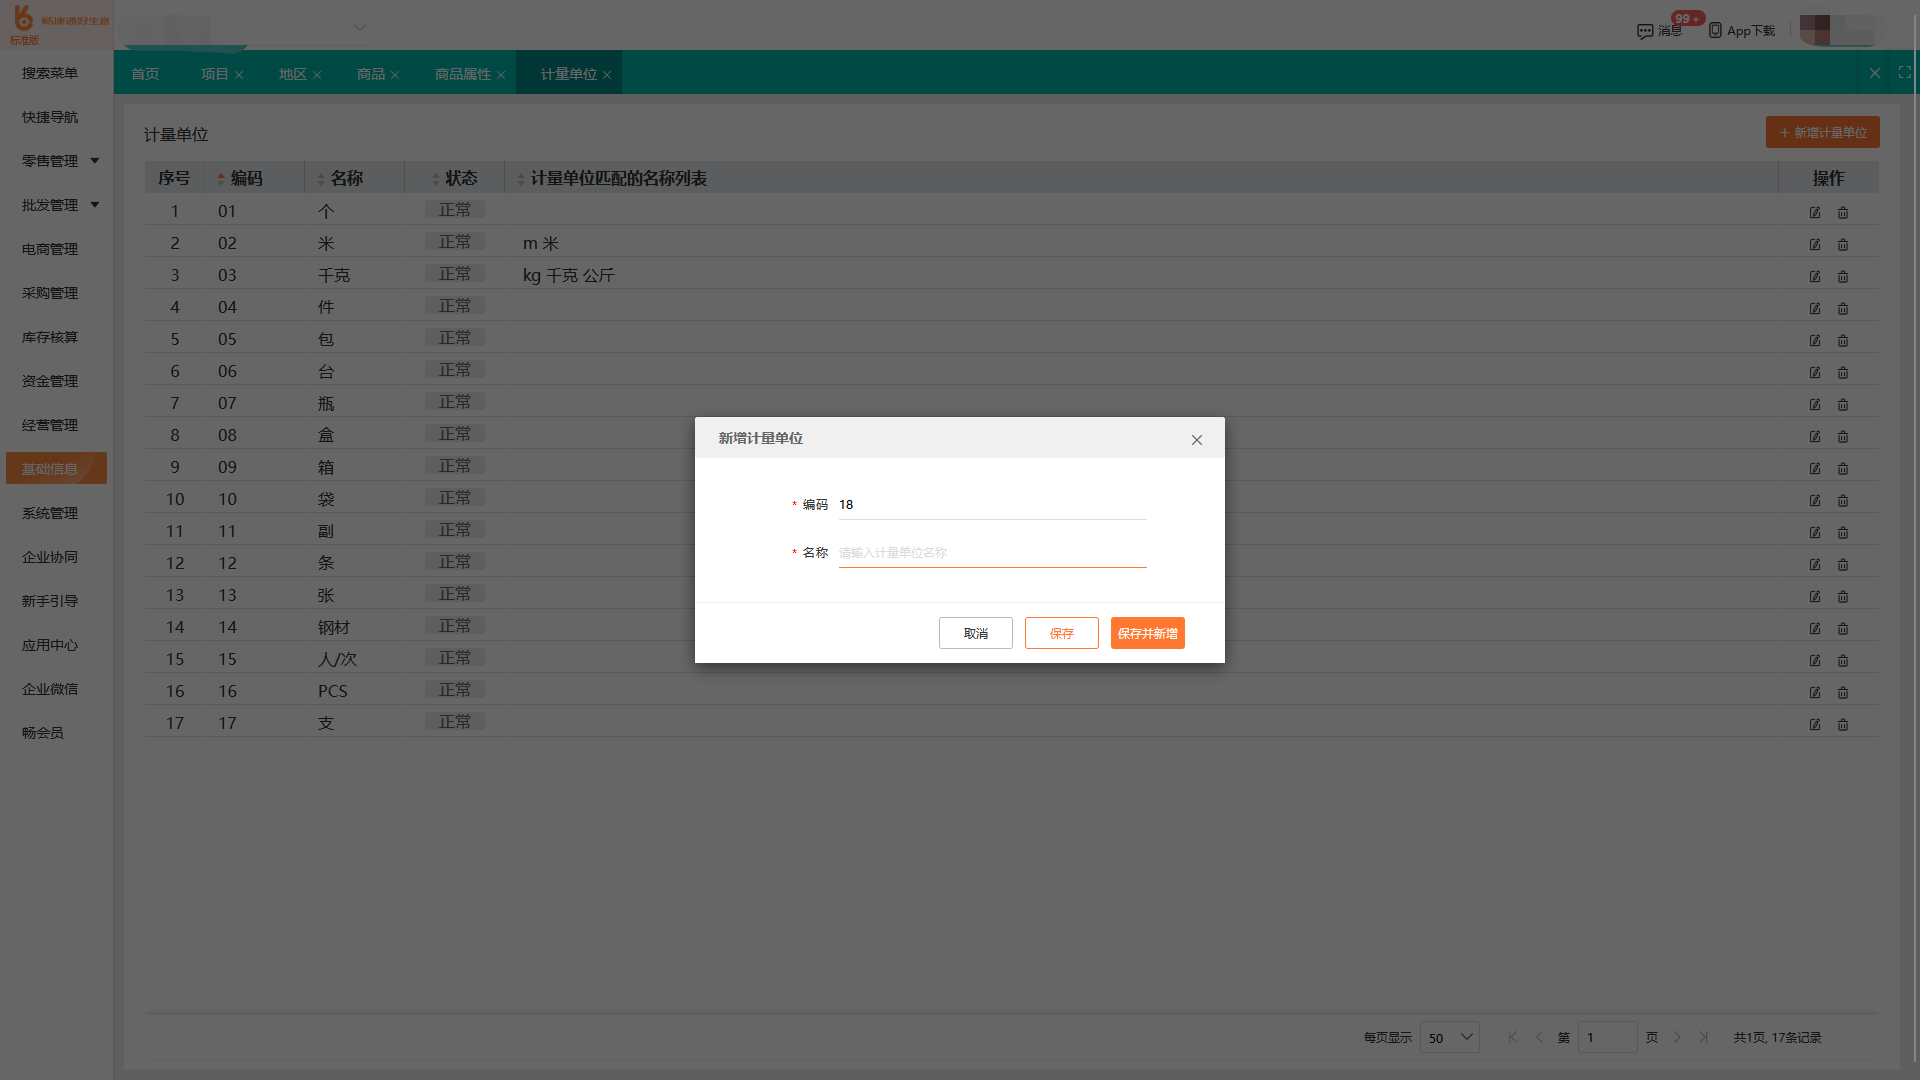The image size is (1920, 1080).
Task: Click the delete icon for row 16 PCS
Action: (1842, 692)
